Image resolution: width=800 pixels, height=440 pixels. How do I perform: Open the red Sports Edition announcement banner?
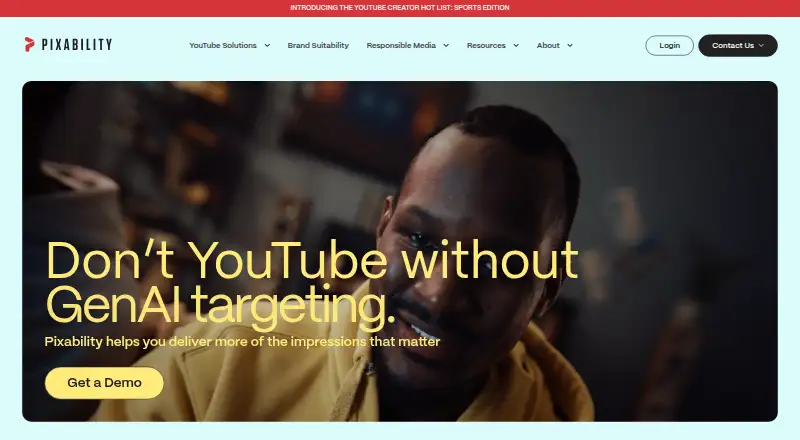coord(400,8)
